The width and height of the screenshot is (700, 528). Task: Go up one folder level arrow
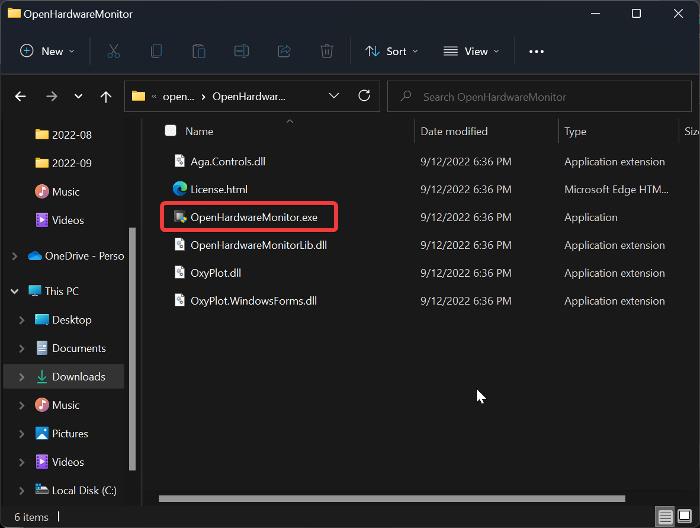click(106, 96)
